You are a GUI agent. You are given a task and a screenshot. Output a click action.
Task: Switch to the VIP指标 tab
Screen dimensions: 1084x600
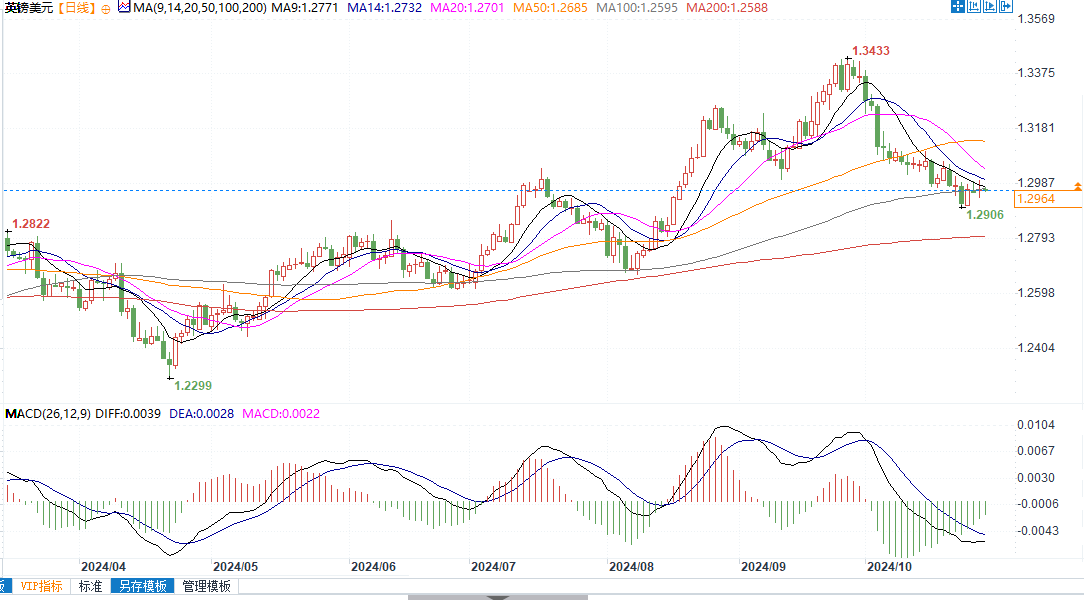coord(43,586)
